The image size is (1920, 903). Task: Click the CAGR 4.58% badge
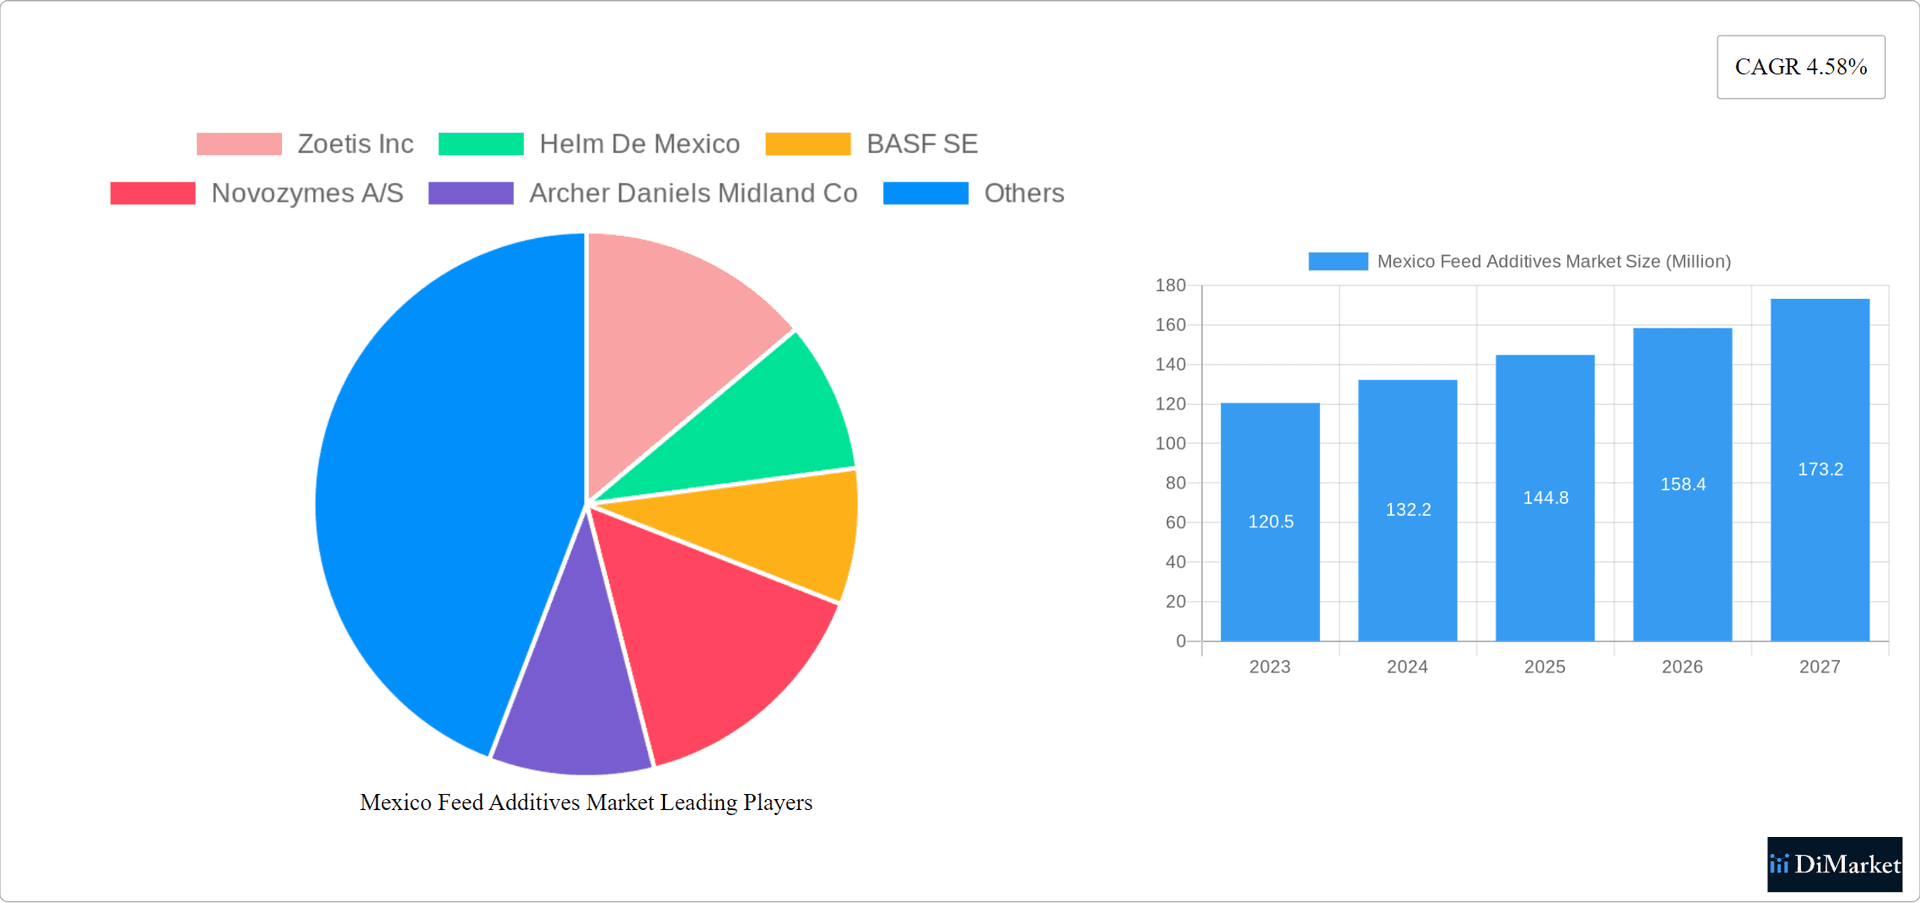point(1801,66)
